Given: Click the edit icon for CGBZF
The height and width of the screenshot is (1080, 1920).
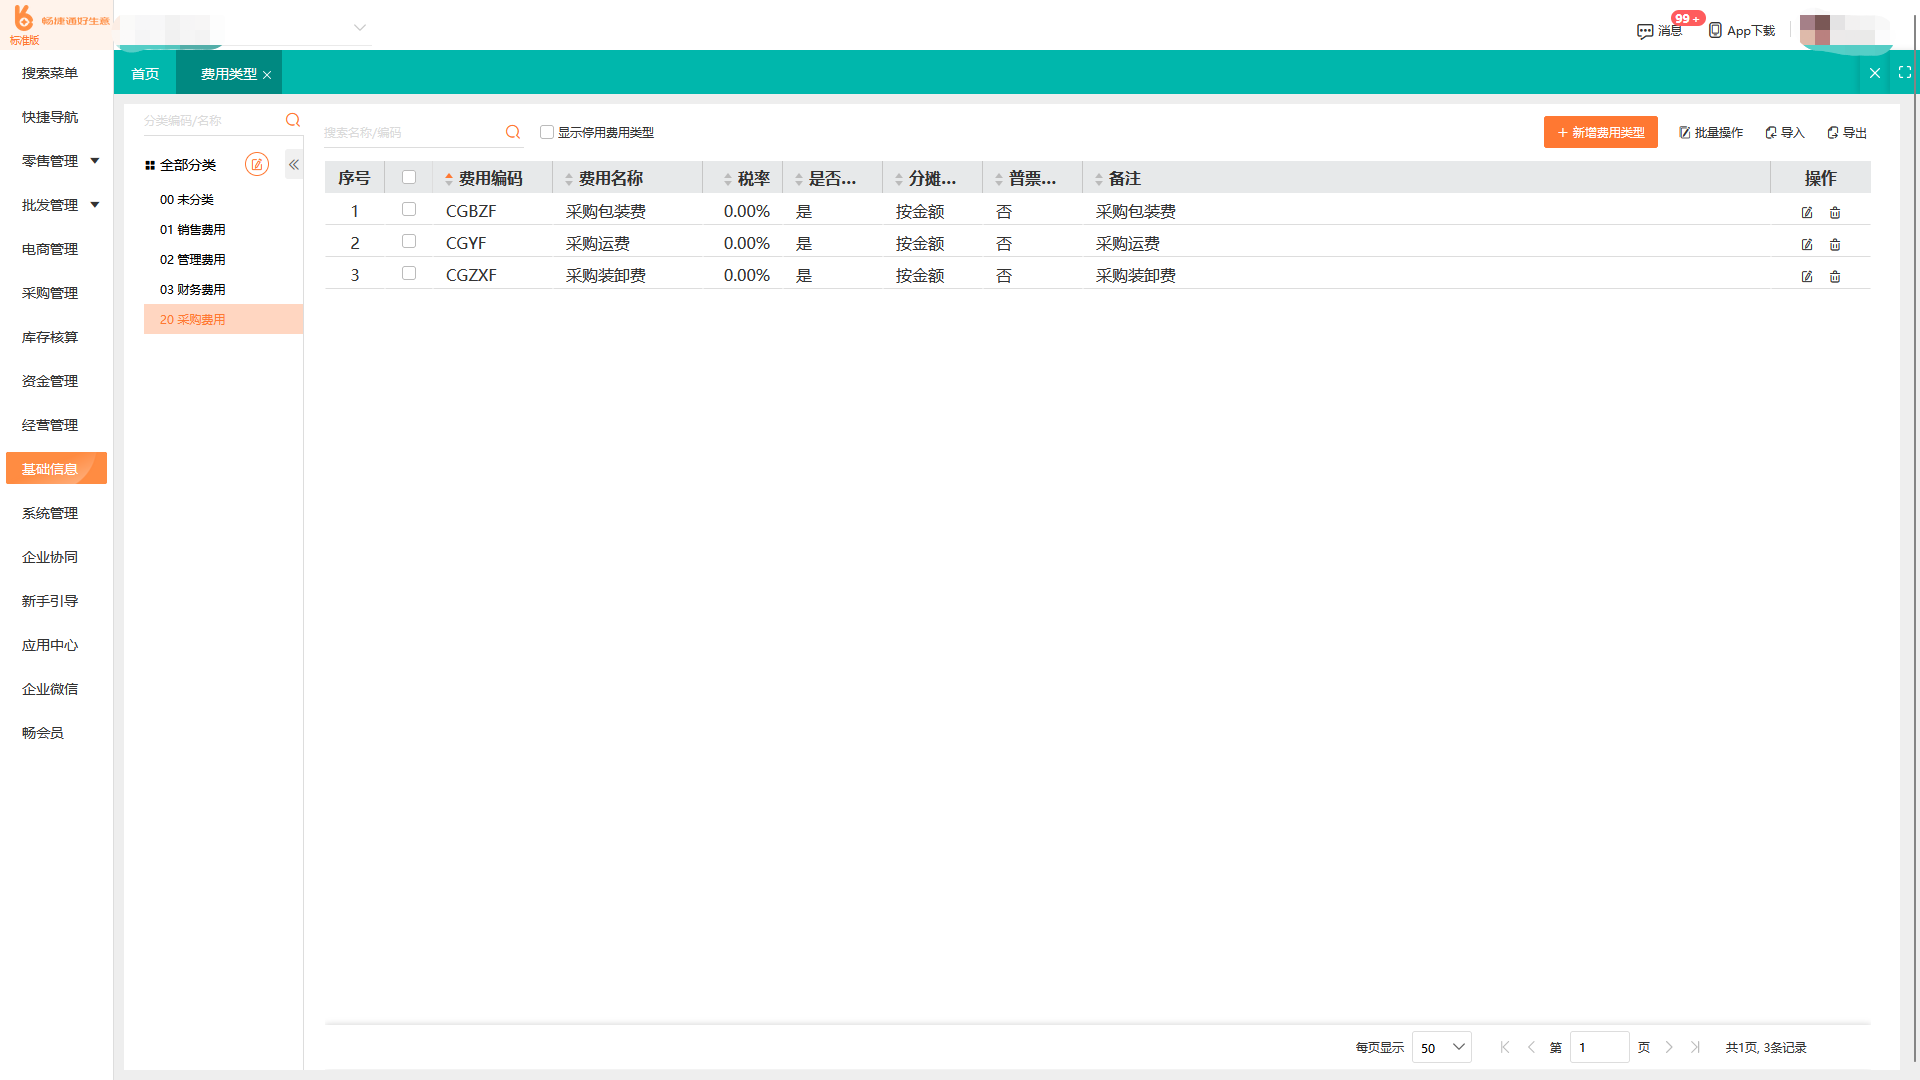Looking at the screenshot, I should (1807, 211).
